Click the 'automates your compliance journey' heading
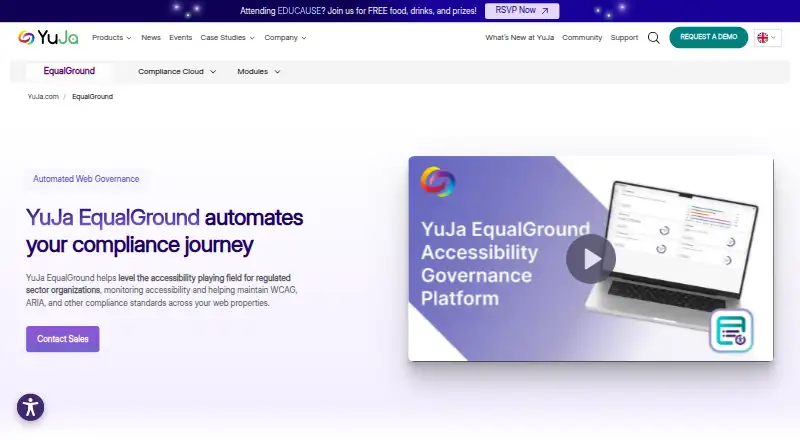This screenshot has height=440, width=800. (x=164, y=231)
